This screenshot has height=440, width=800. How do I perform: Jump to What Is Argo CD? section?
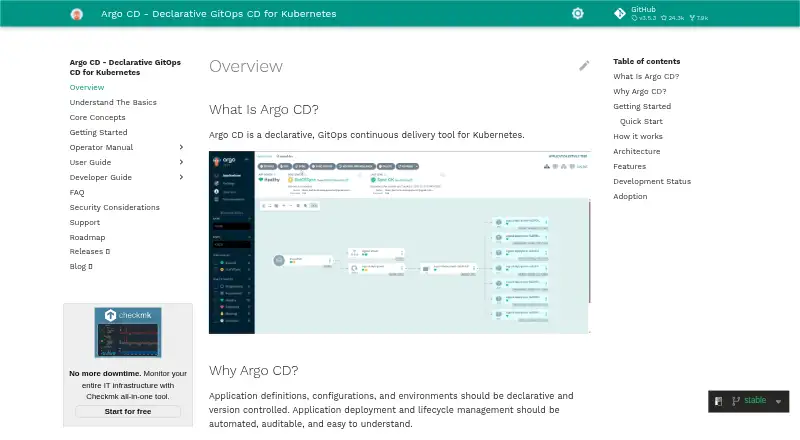[646, 77]
